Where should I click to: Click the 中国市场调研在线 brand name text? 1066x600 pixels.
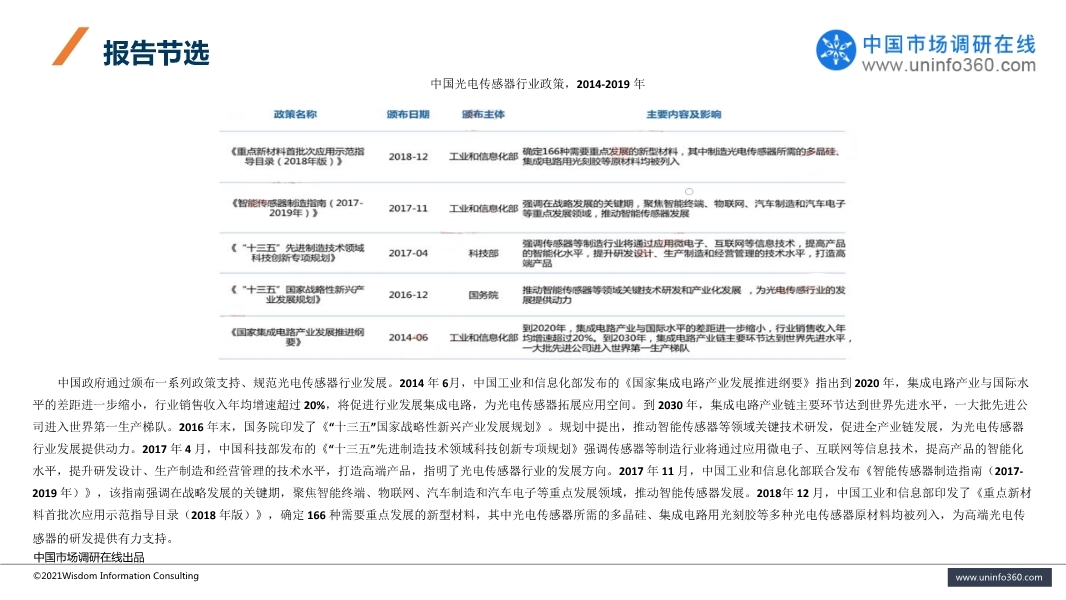click(948, 43)
